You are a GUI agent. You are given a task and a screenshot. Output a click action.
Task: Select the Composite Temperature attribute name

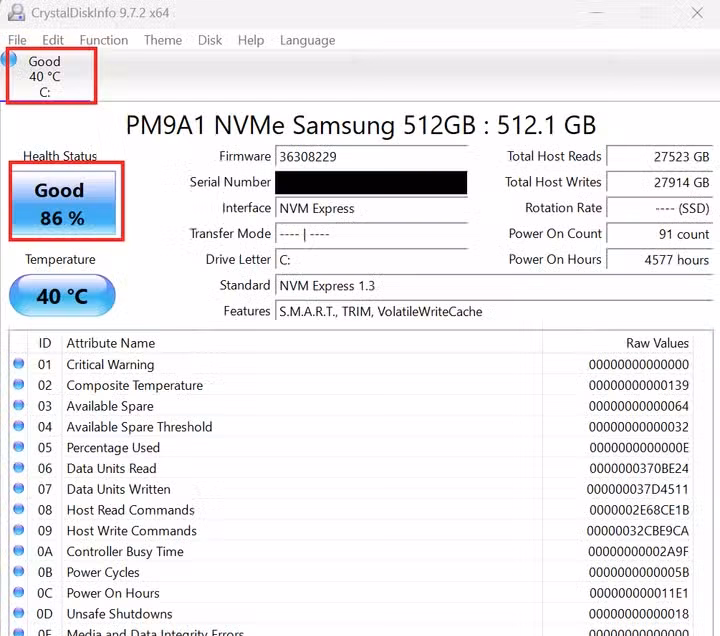pyautogui.click(x=135, y=386)
